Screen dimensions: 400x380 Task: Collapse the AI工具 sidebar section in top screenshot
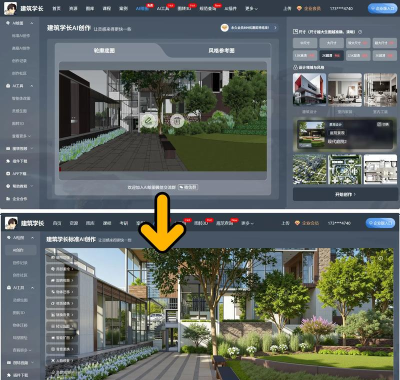click(32, 86)
